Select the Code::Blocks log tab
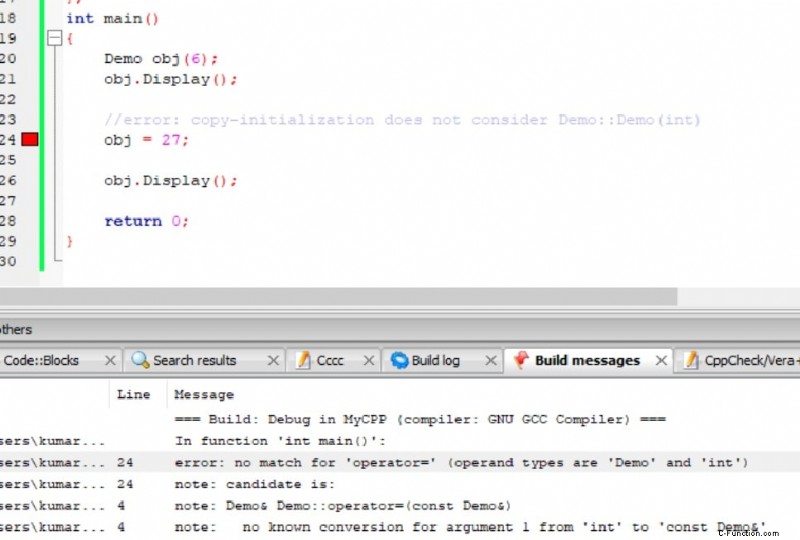This screenshot has height=540, width=800. [x=43, y=361]
